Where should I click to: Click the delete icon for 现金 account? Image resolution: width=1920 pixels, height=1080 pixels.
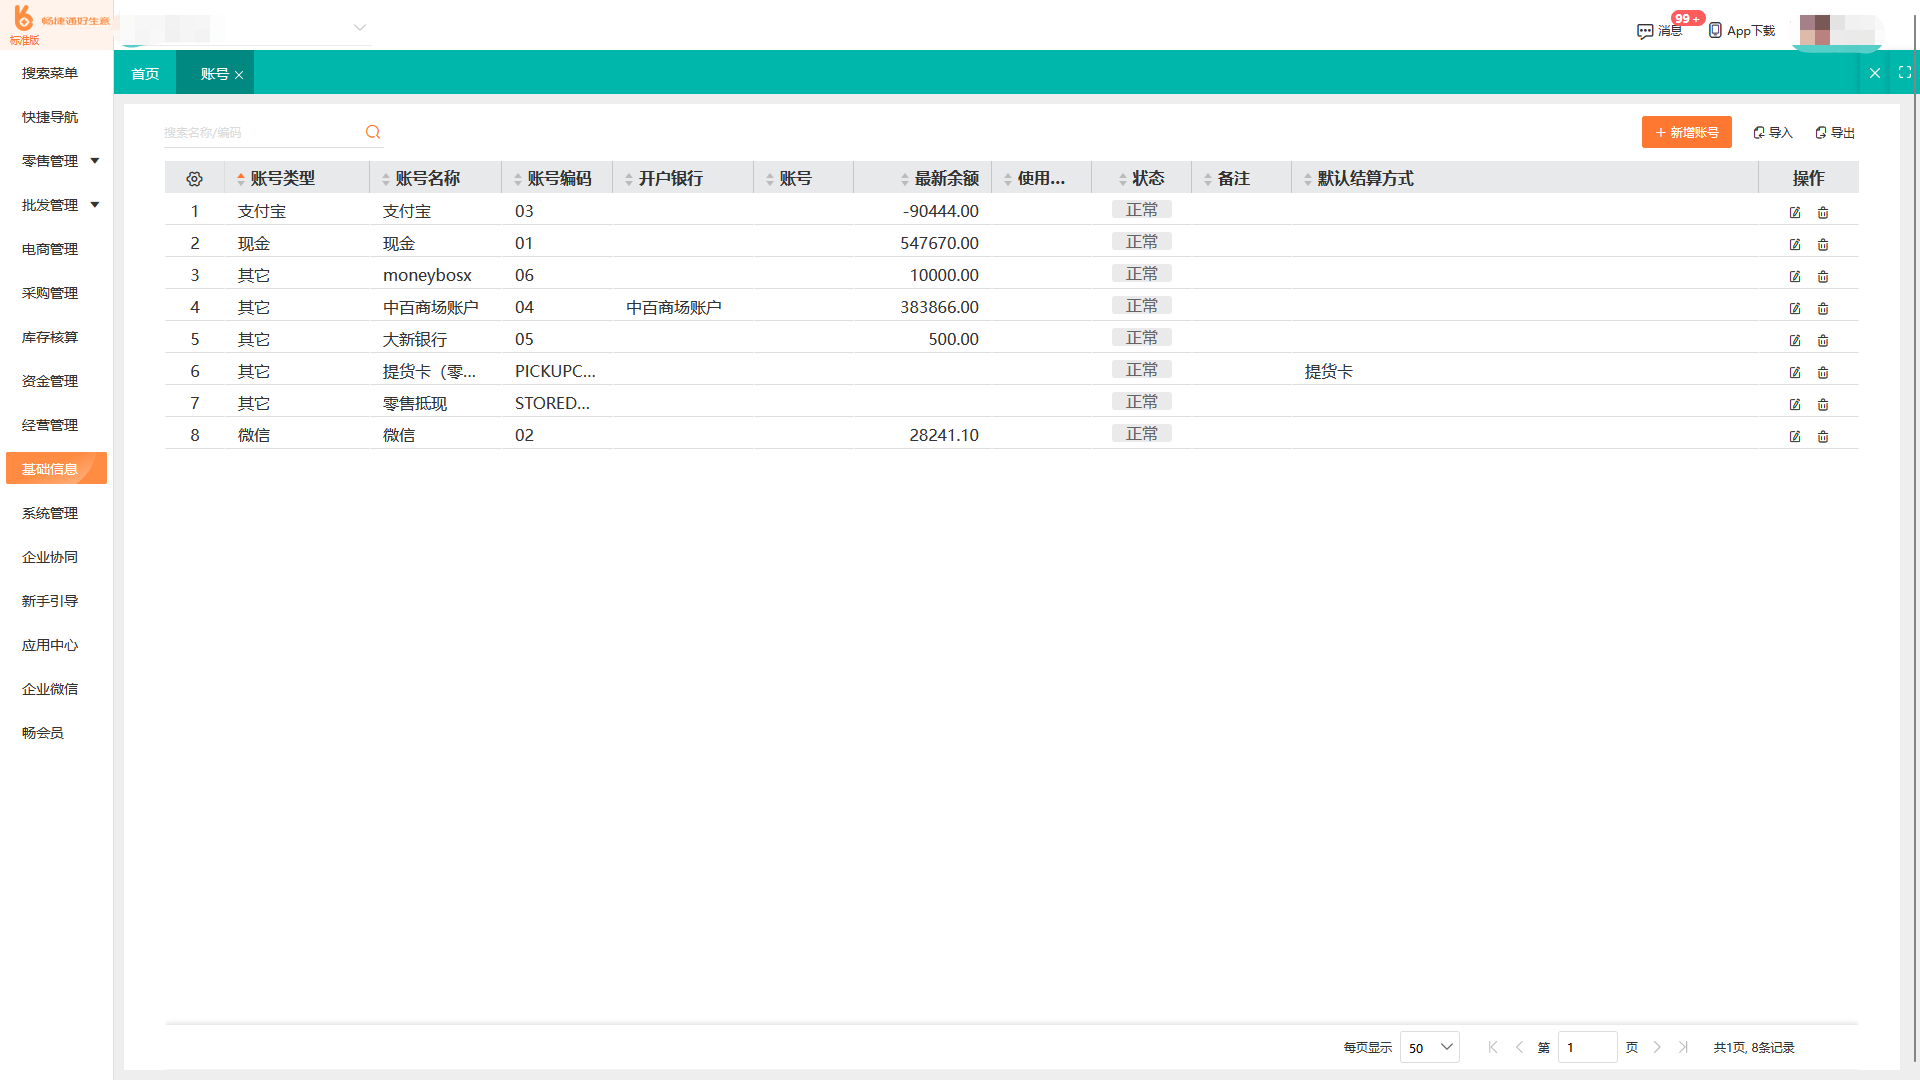pyautogui.click(x=1822, y=243)
